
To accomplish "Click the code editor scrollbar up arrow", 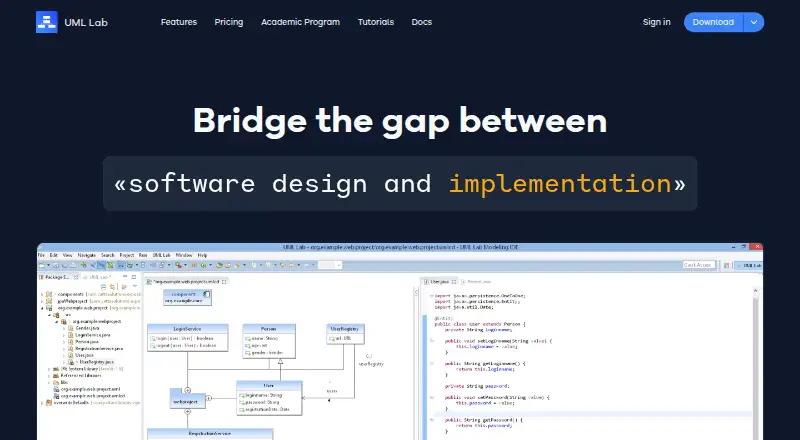I will [756, 291].
